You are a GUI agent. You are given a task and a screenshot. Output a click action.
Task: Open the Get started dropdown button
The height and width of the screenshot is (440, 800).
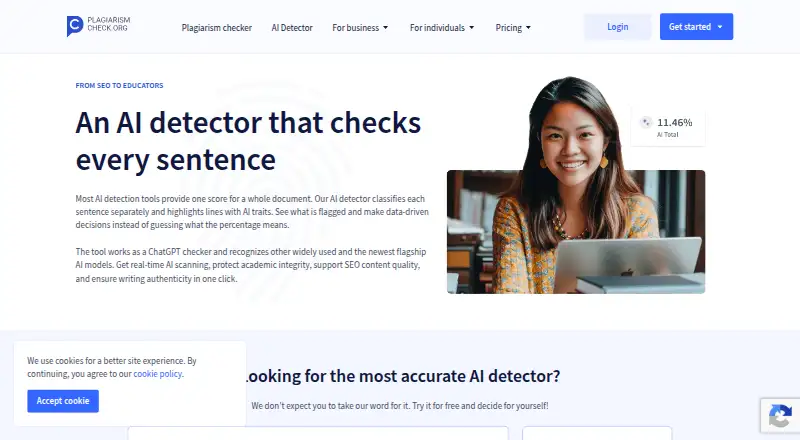[696, 27]
